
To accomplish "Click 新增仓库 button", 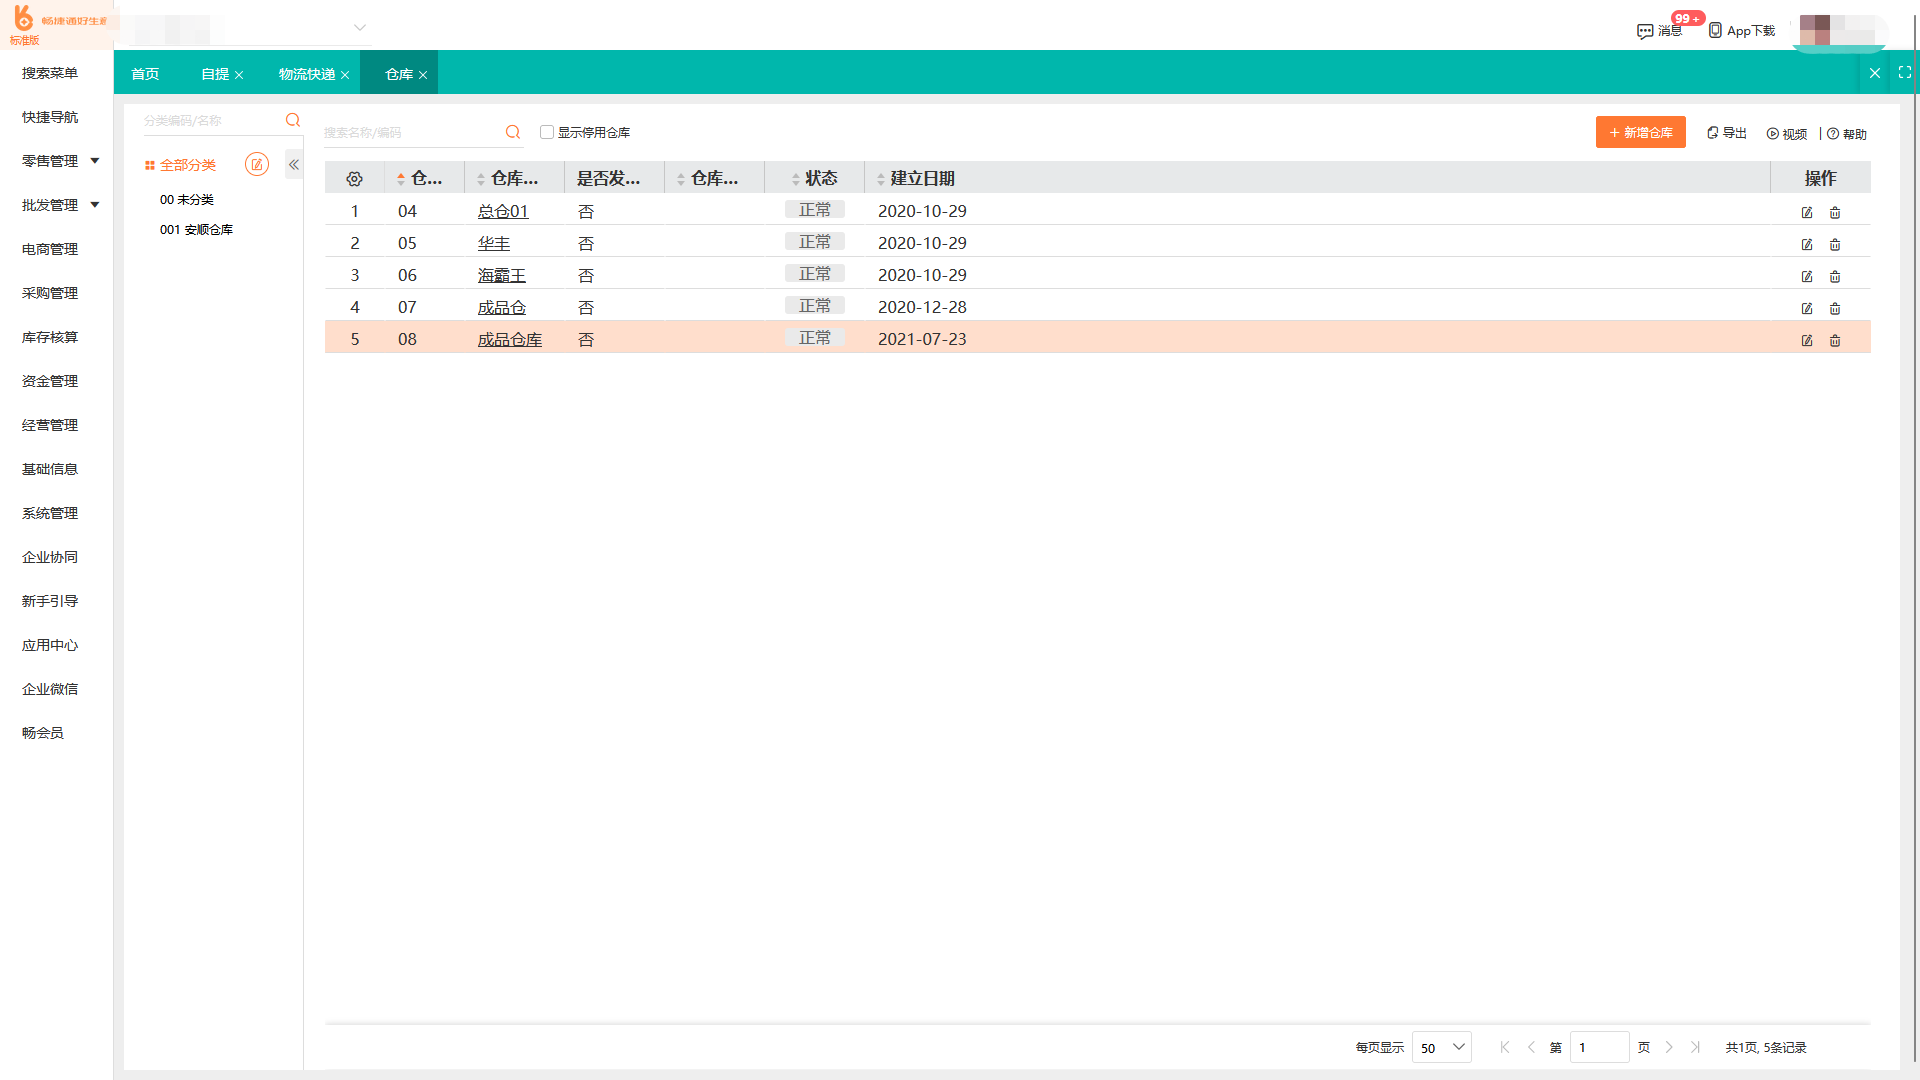I will pyautogui.click(x=1639, y=131).
